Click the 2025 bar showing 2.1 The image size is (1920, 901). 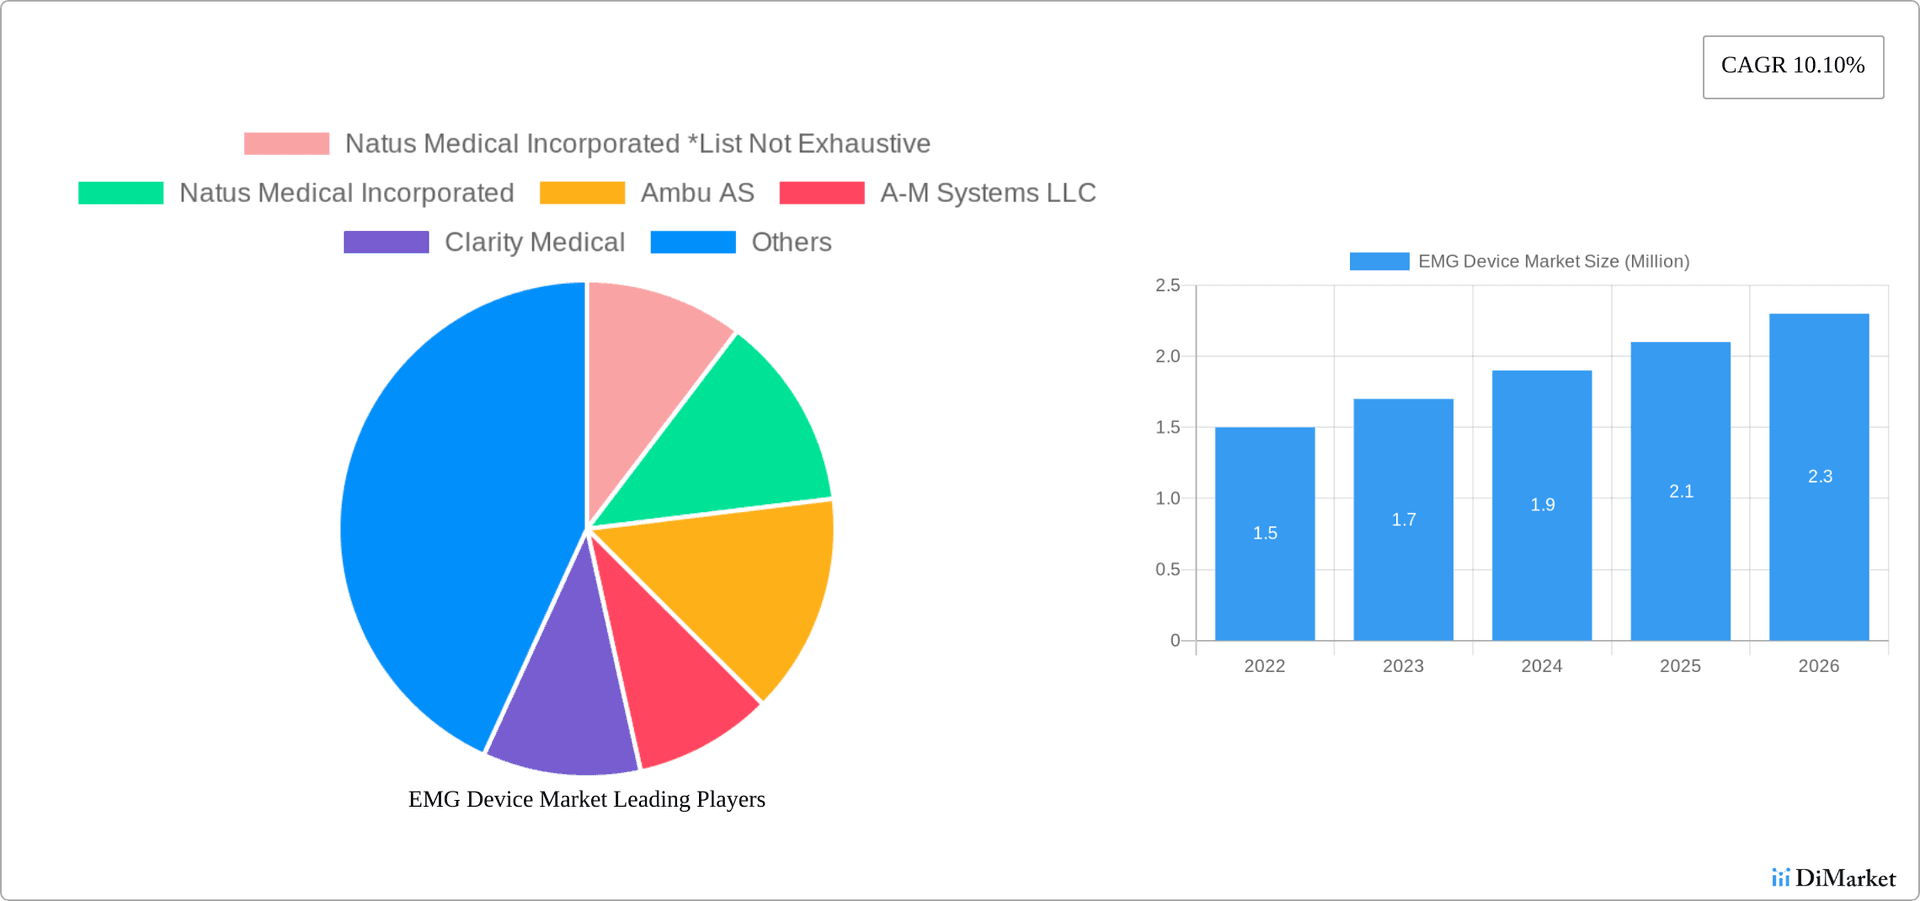pyautogui.click(x=1681, y=491)
